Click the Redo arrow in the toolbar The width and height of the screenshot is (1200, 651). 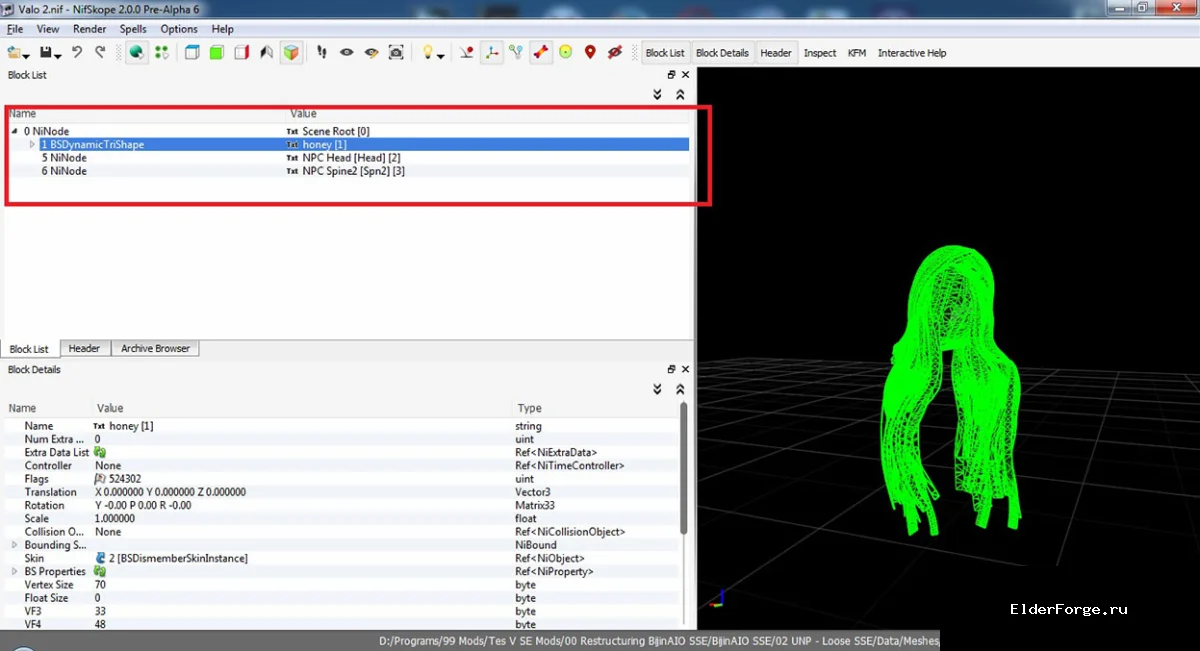click(100, 53)
